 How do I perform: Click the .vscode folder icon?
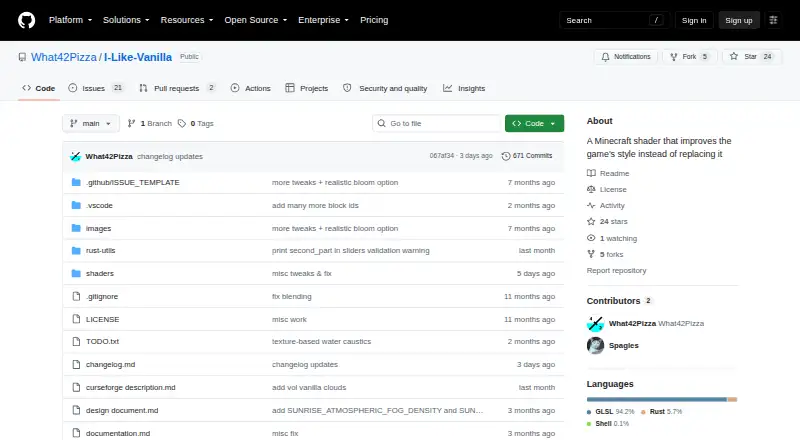76,205
